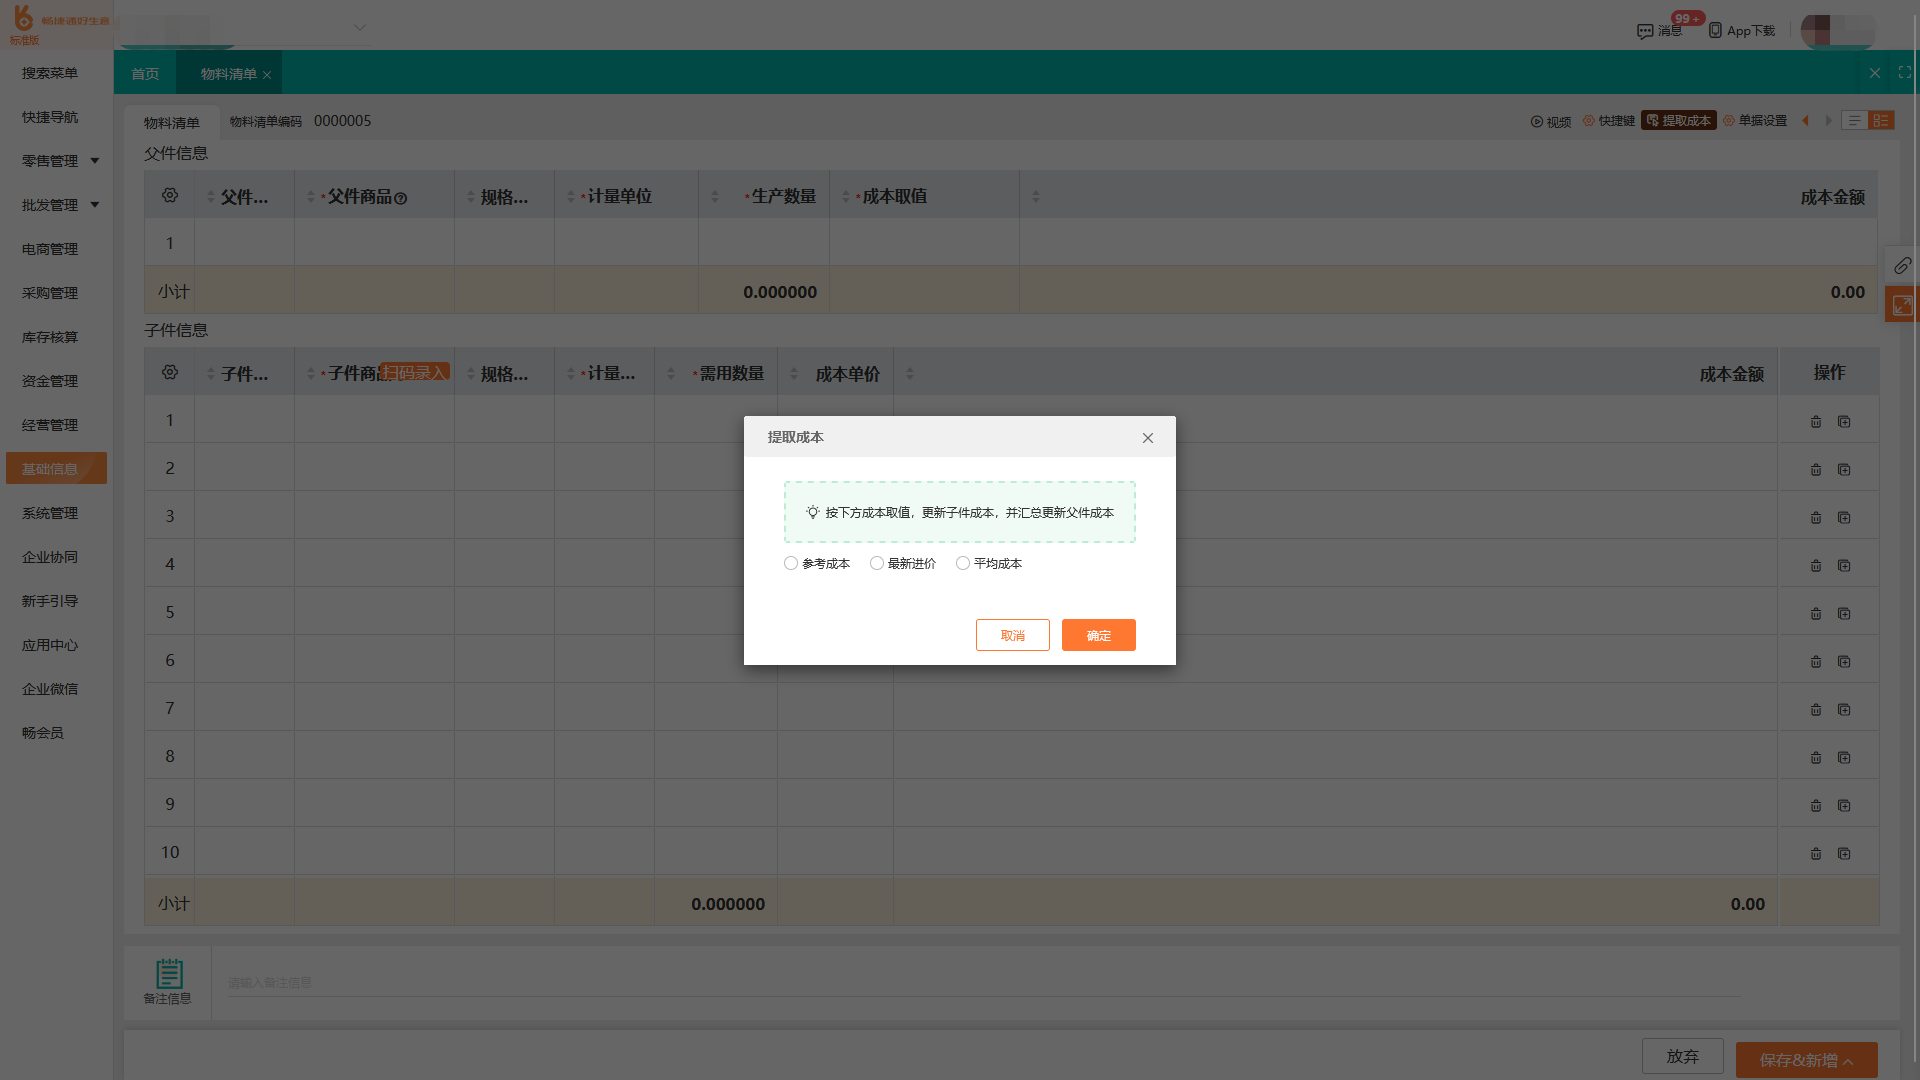Click the 视频 view icon

pos(1534,121)
